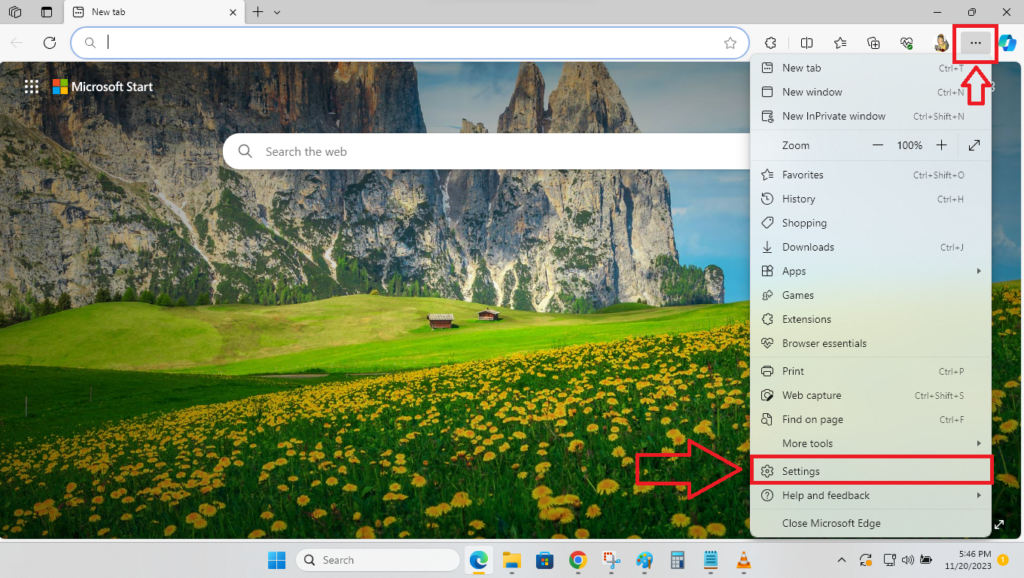The height and width of the screenshot is (578, 1024).
Task: Open Settings from the menu
Action: (871, 471)
